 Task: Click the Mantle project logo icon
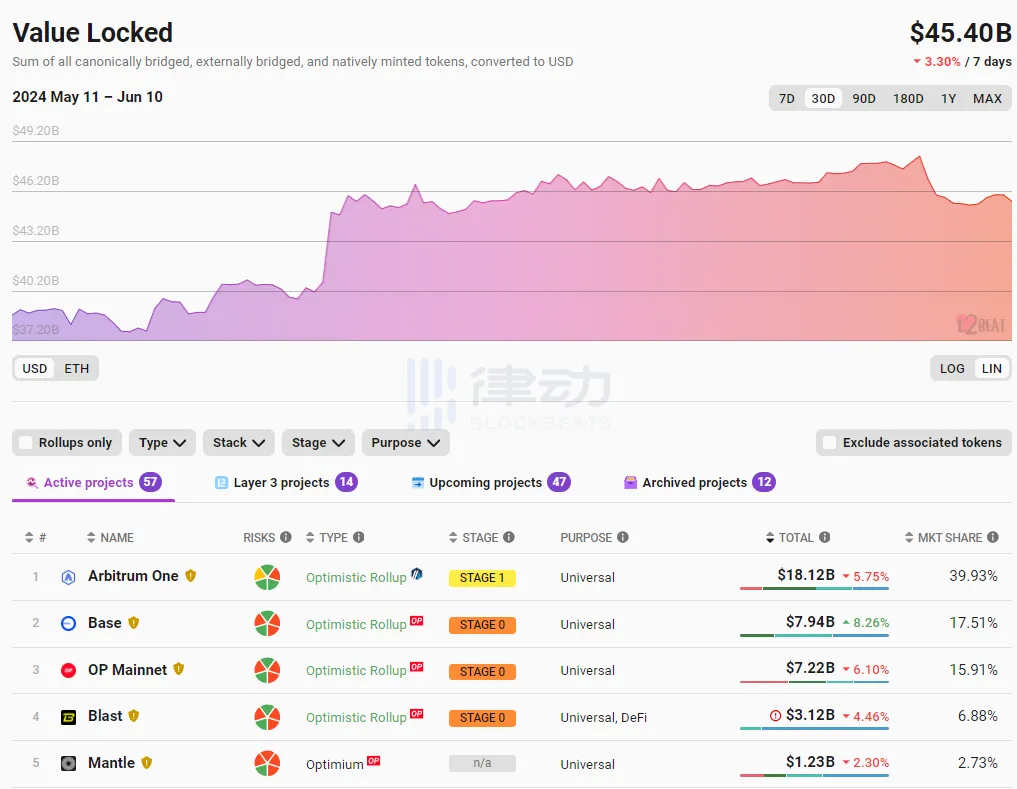pyautogui.click(x=69, y=763)
